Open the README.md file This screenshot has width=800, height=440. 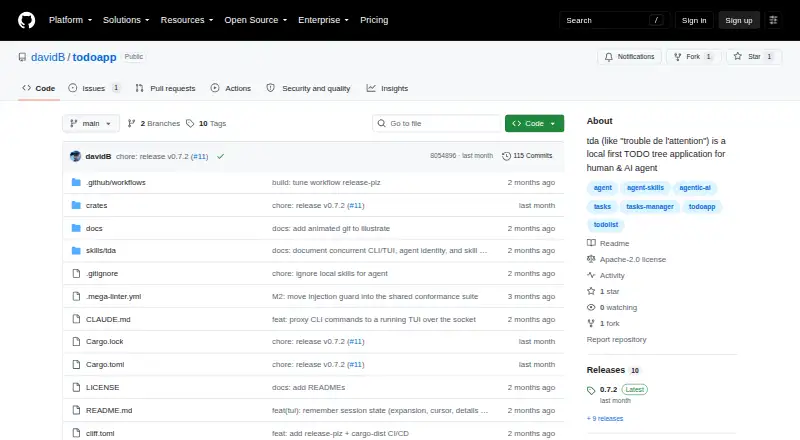click(109, 410)
